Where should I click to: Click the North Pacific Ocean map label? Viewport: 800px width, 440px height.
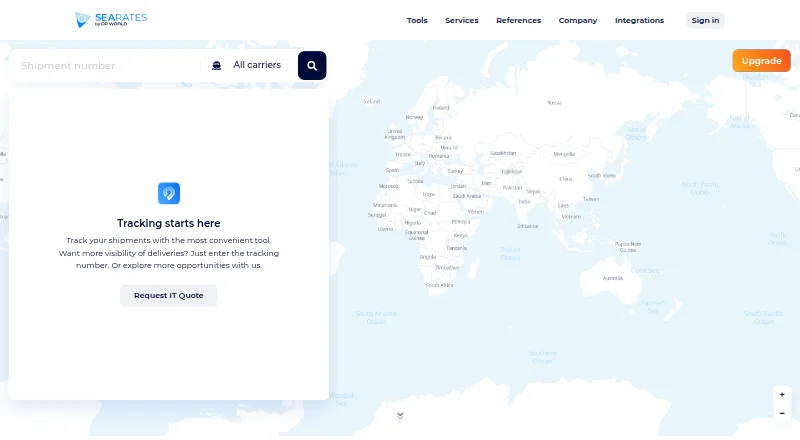coord(700,188)
